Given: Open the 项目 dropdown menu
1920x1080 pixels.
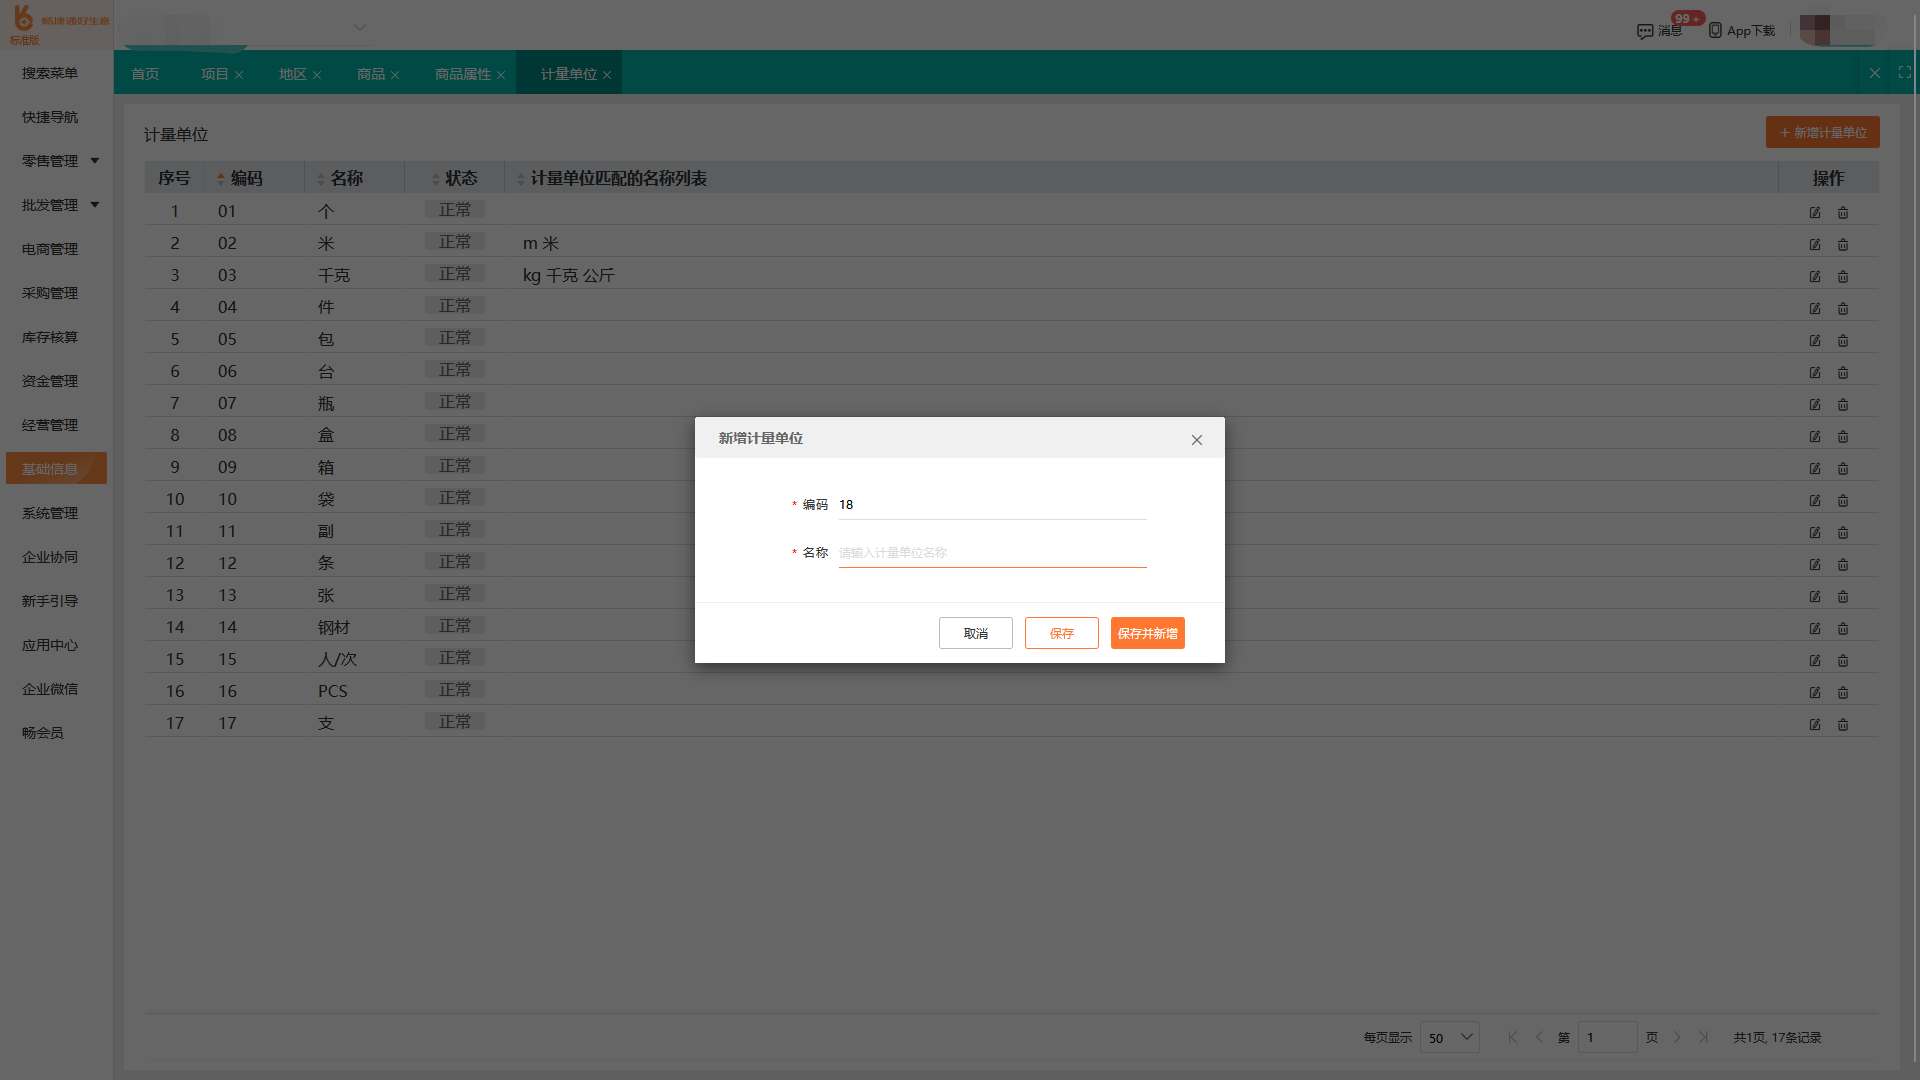Looking at the screenshot, I should [214, 73].
